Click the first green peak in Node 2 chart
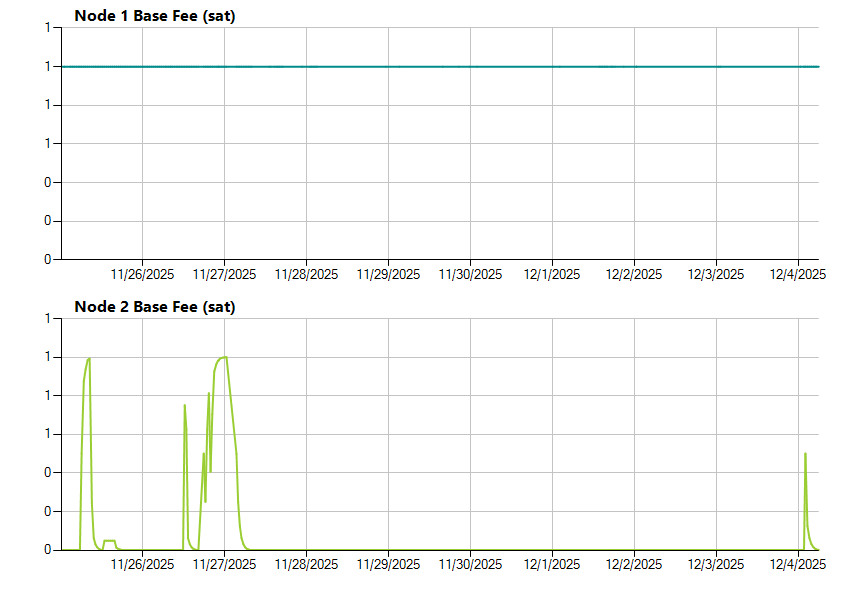860x600 pixels. tap(88, 360)
